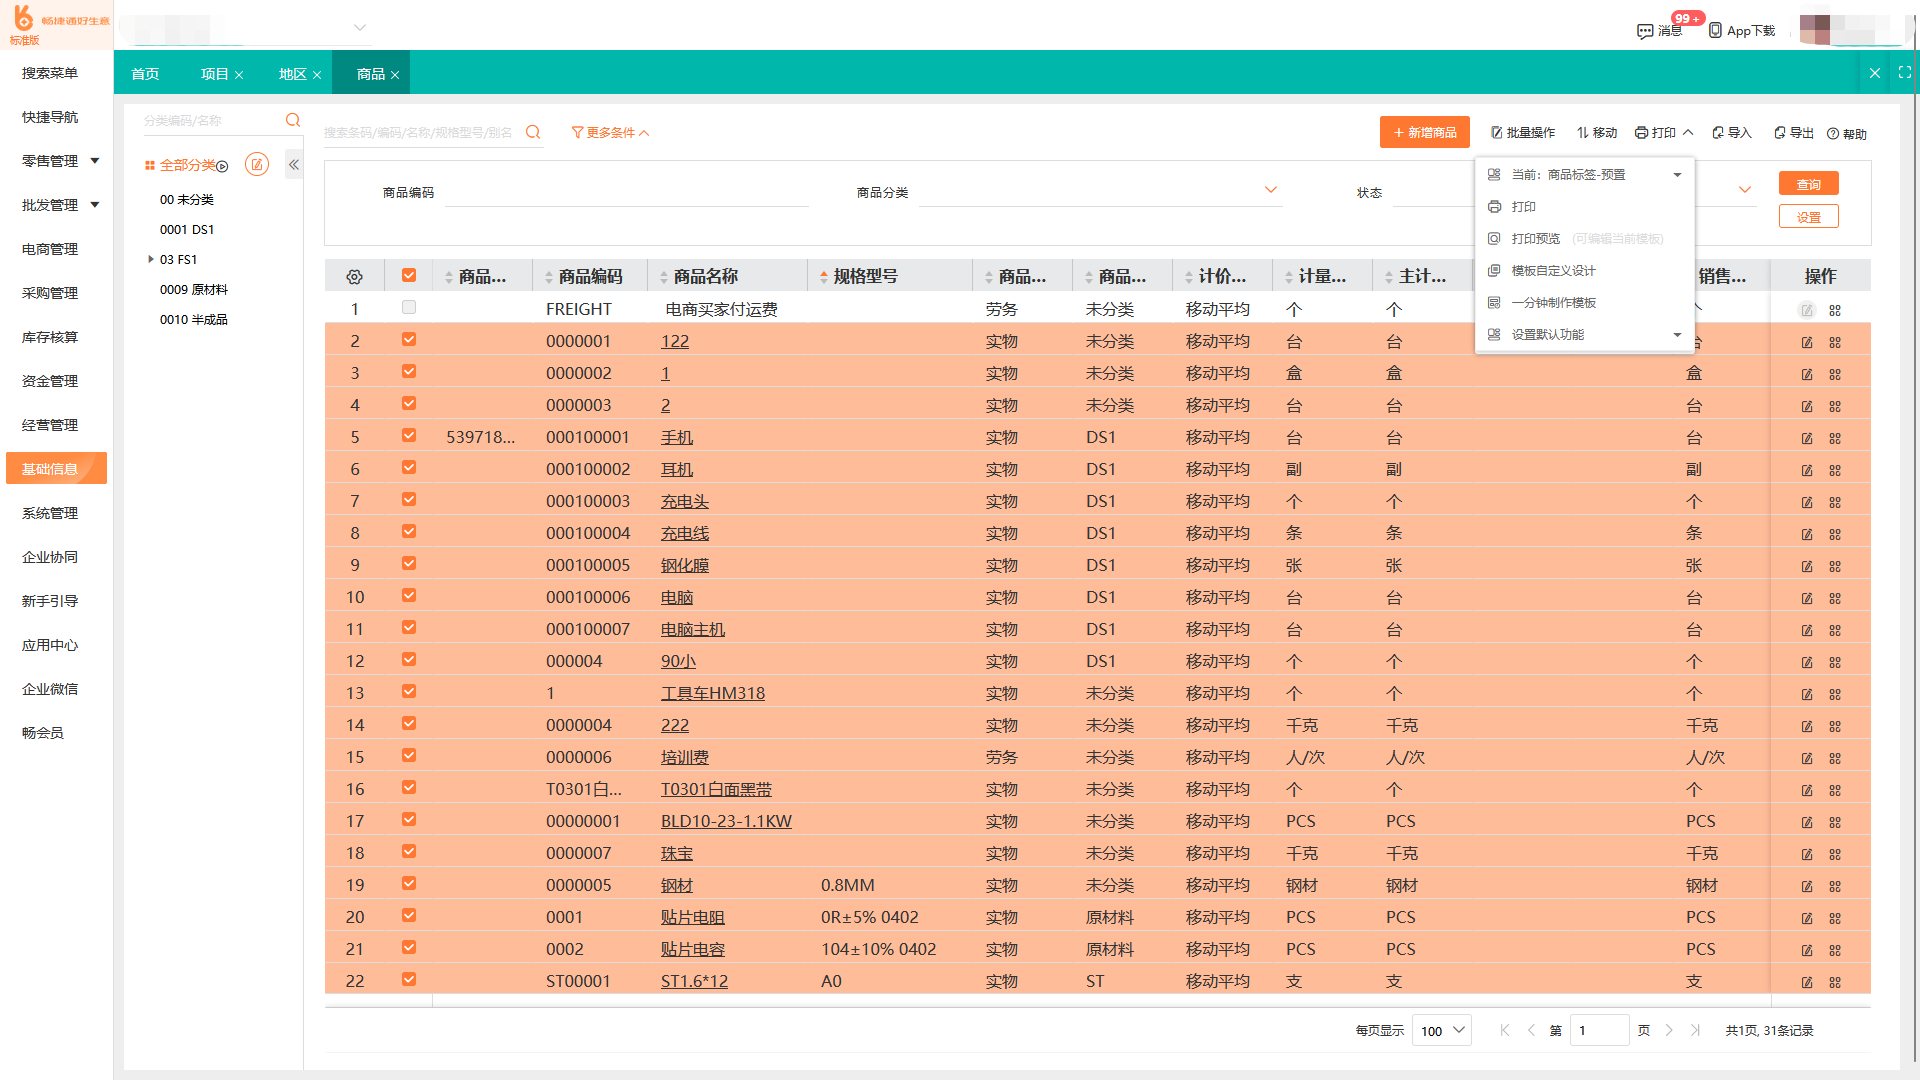Viewport: 1920px width, 1080px height.
Task: Click page number input field
Action: tap(1600, 1029)
